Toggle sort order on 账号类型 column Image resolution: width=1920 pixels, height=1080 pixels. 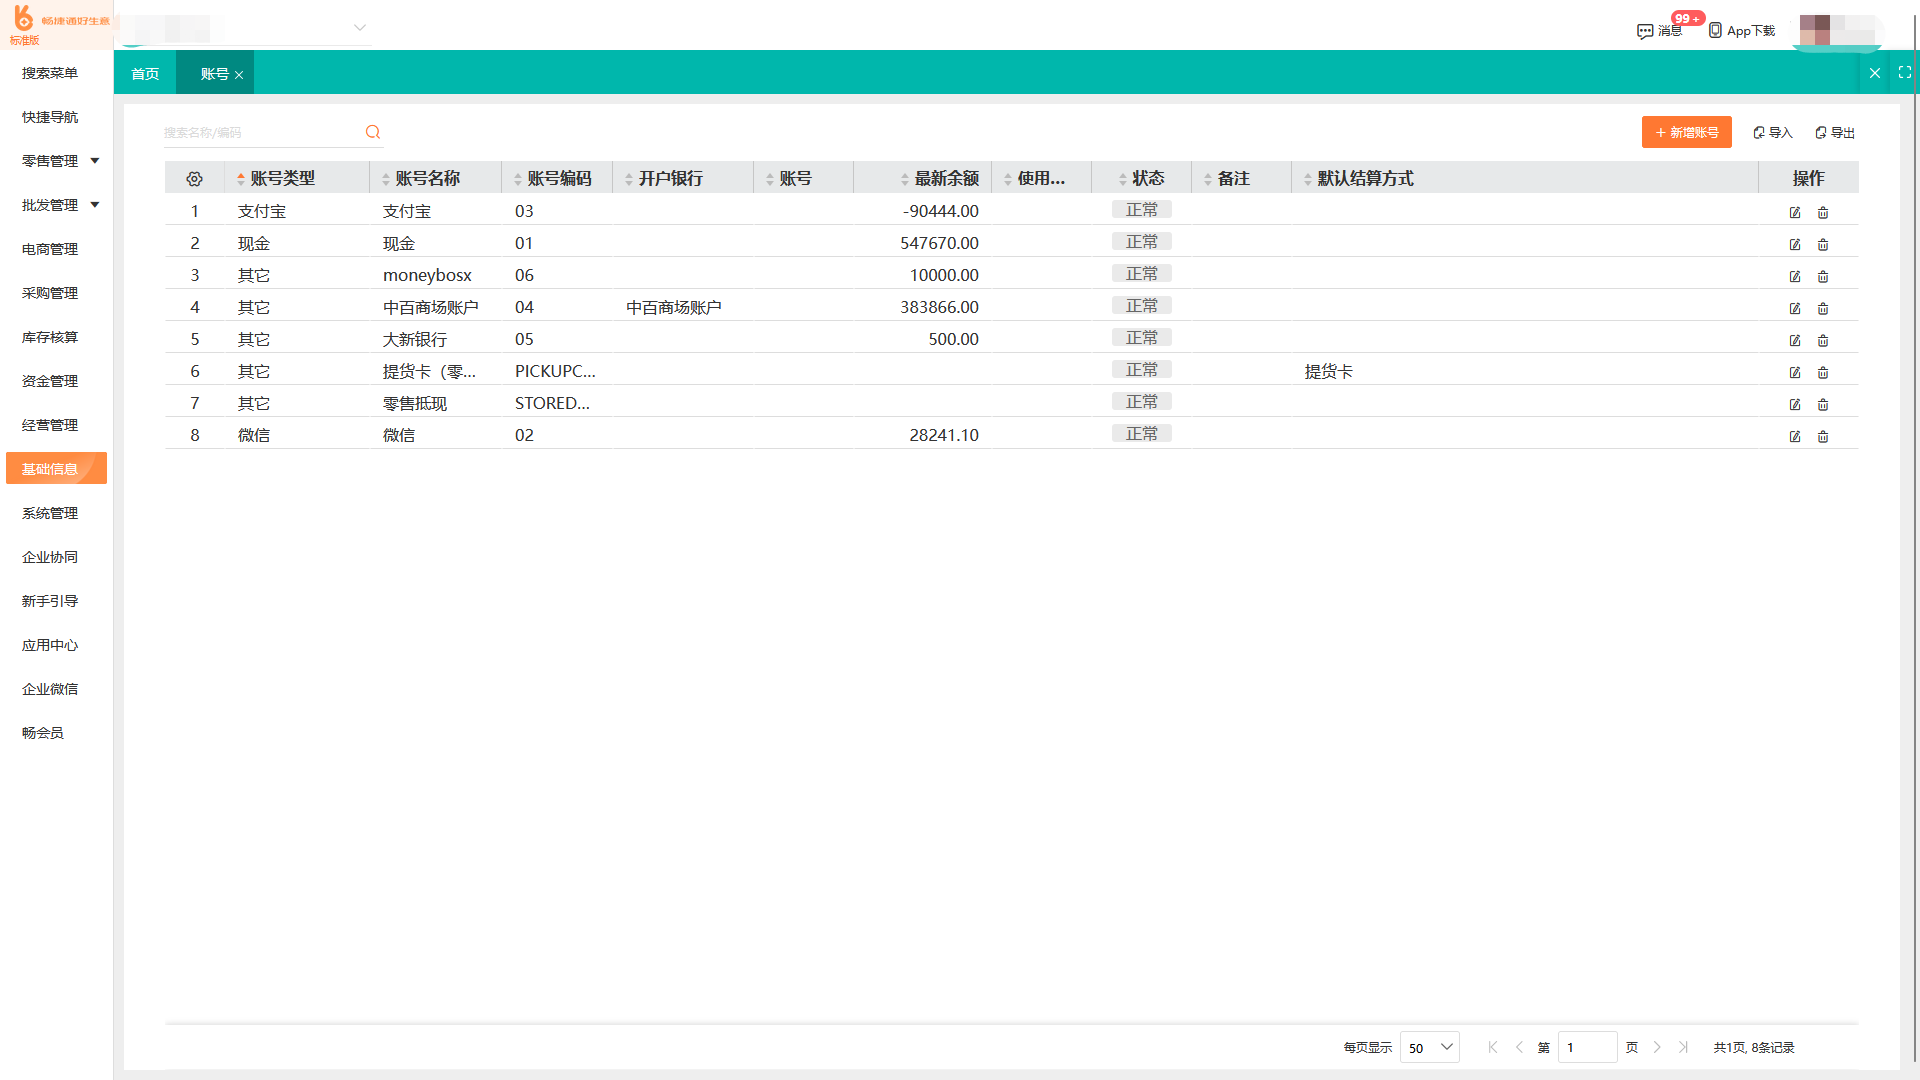(x=239, y=178)
